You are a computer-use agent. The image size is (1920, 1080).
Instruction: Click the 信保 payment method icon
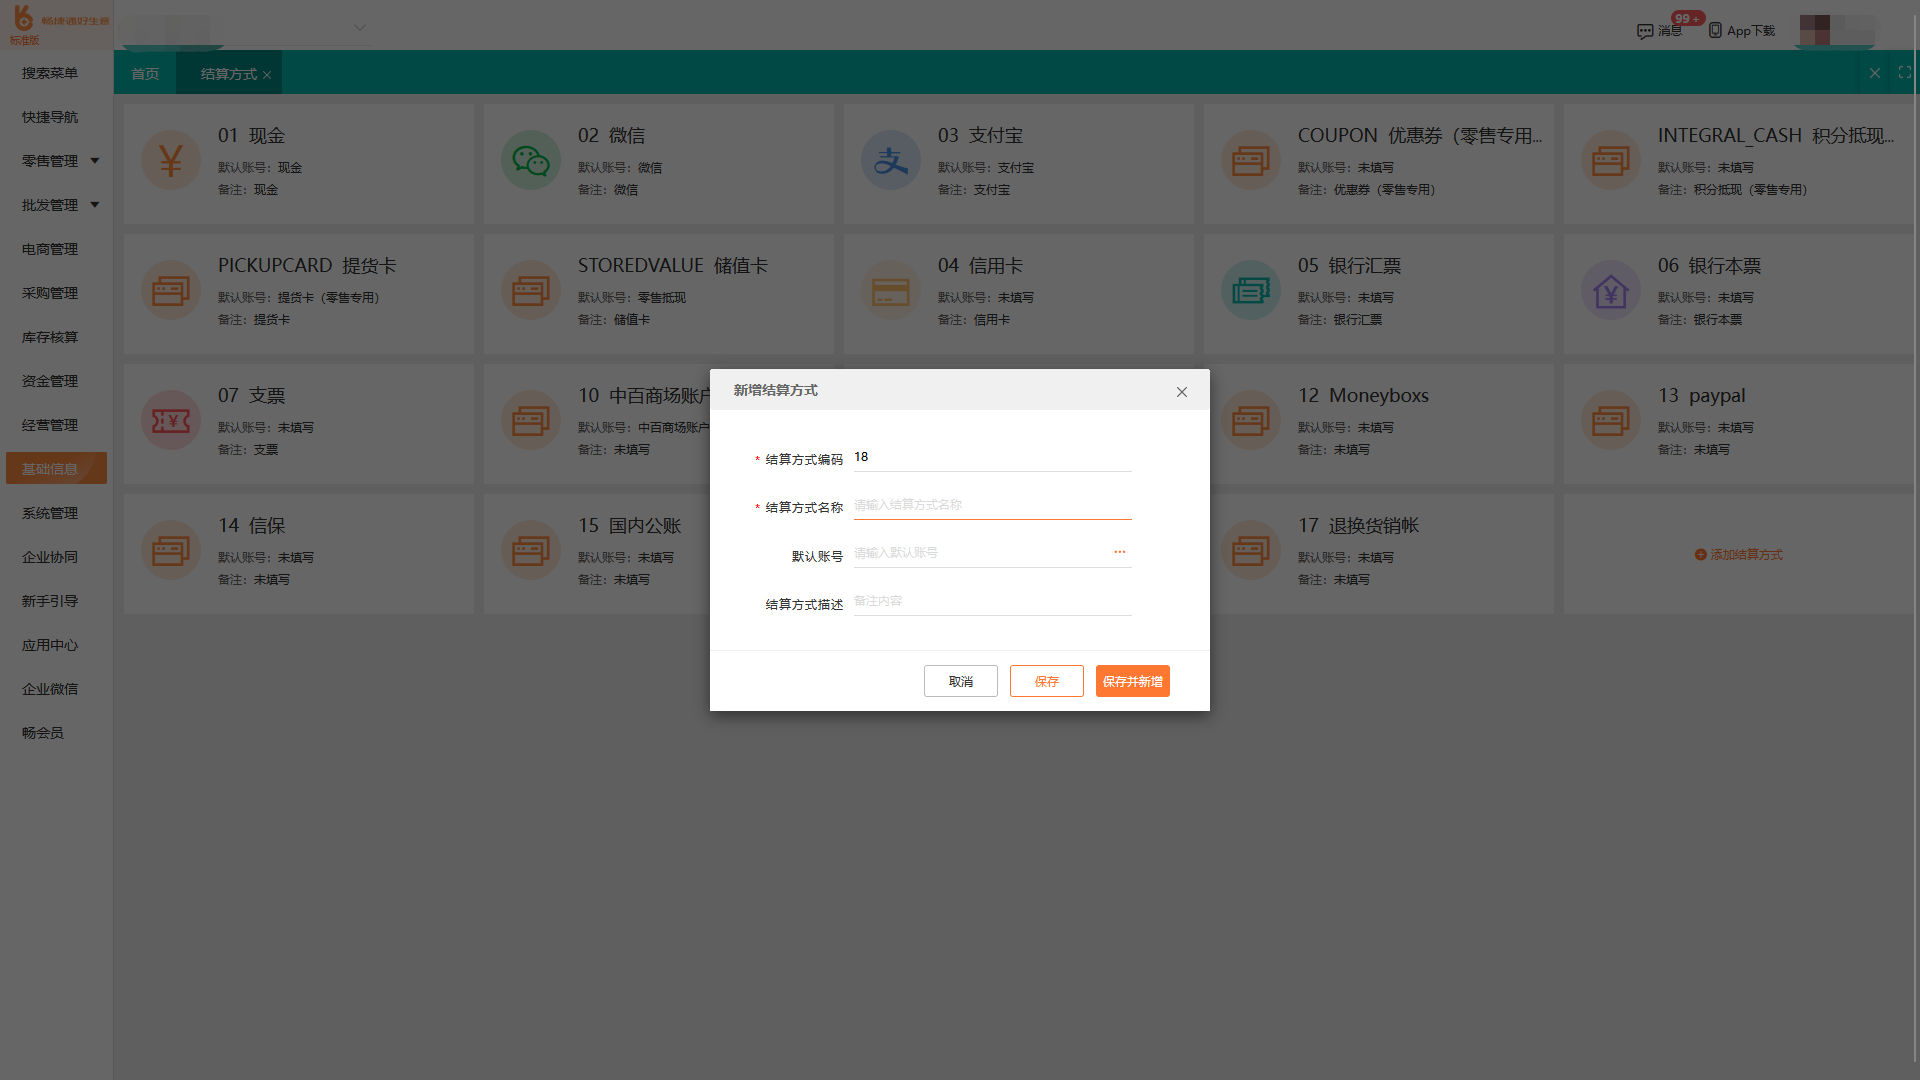tap(171, 550)
